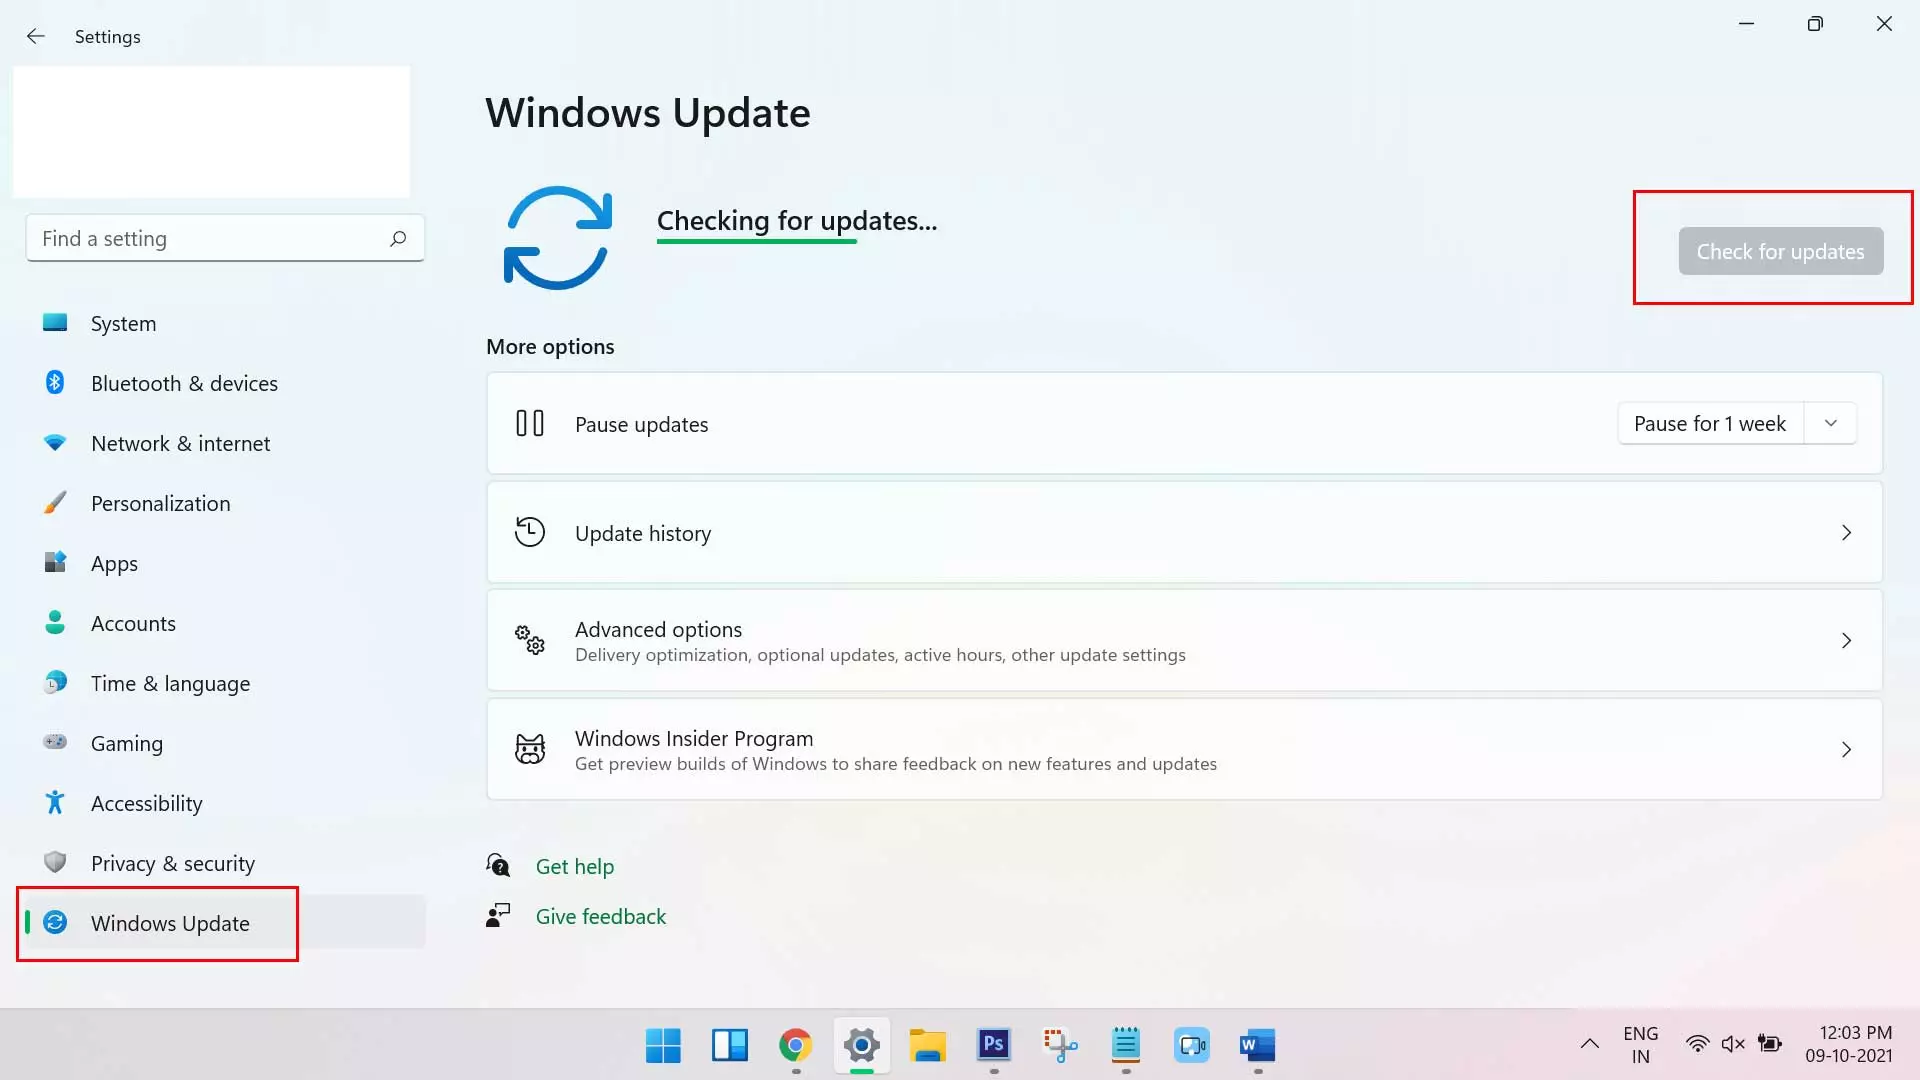
Task: Select Personalization settings
Action: click(160, 501)
